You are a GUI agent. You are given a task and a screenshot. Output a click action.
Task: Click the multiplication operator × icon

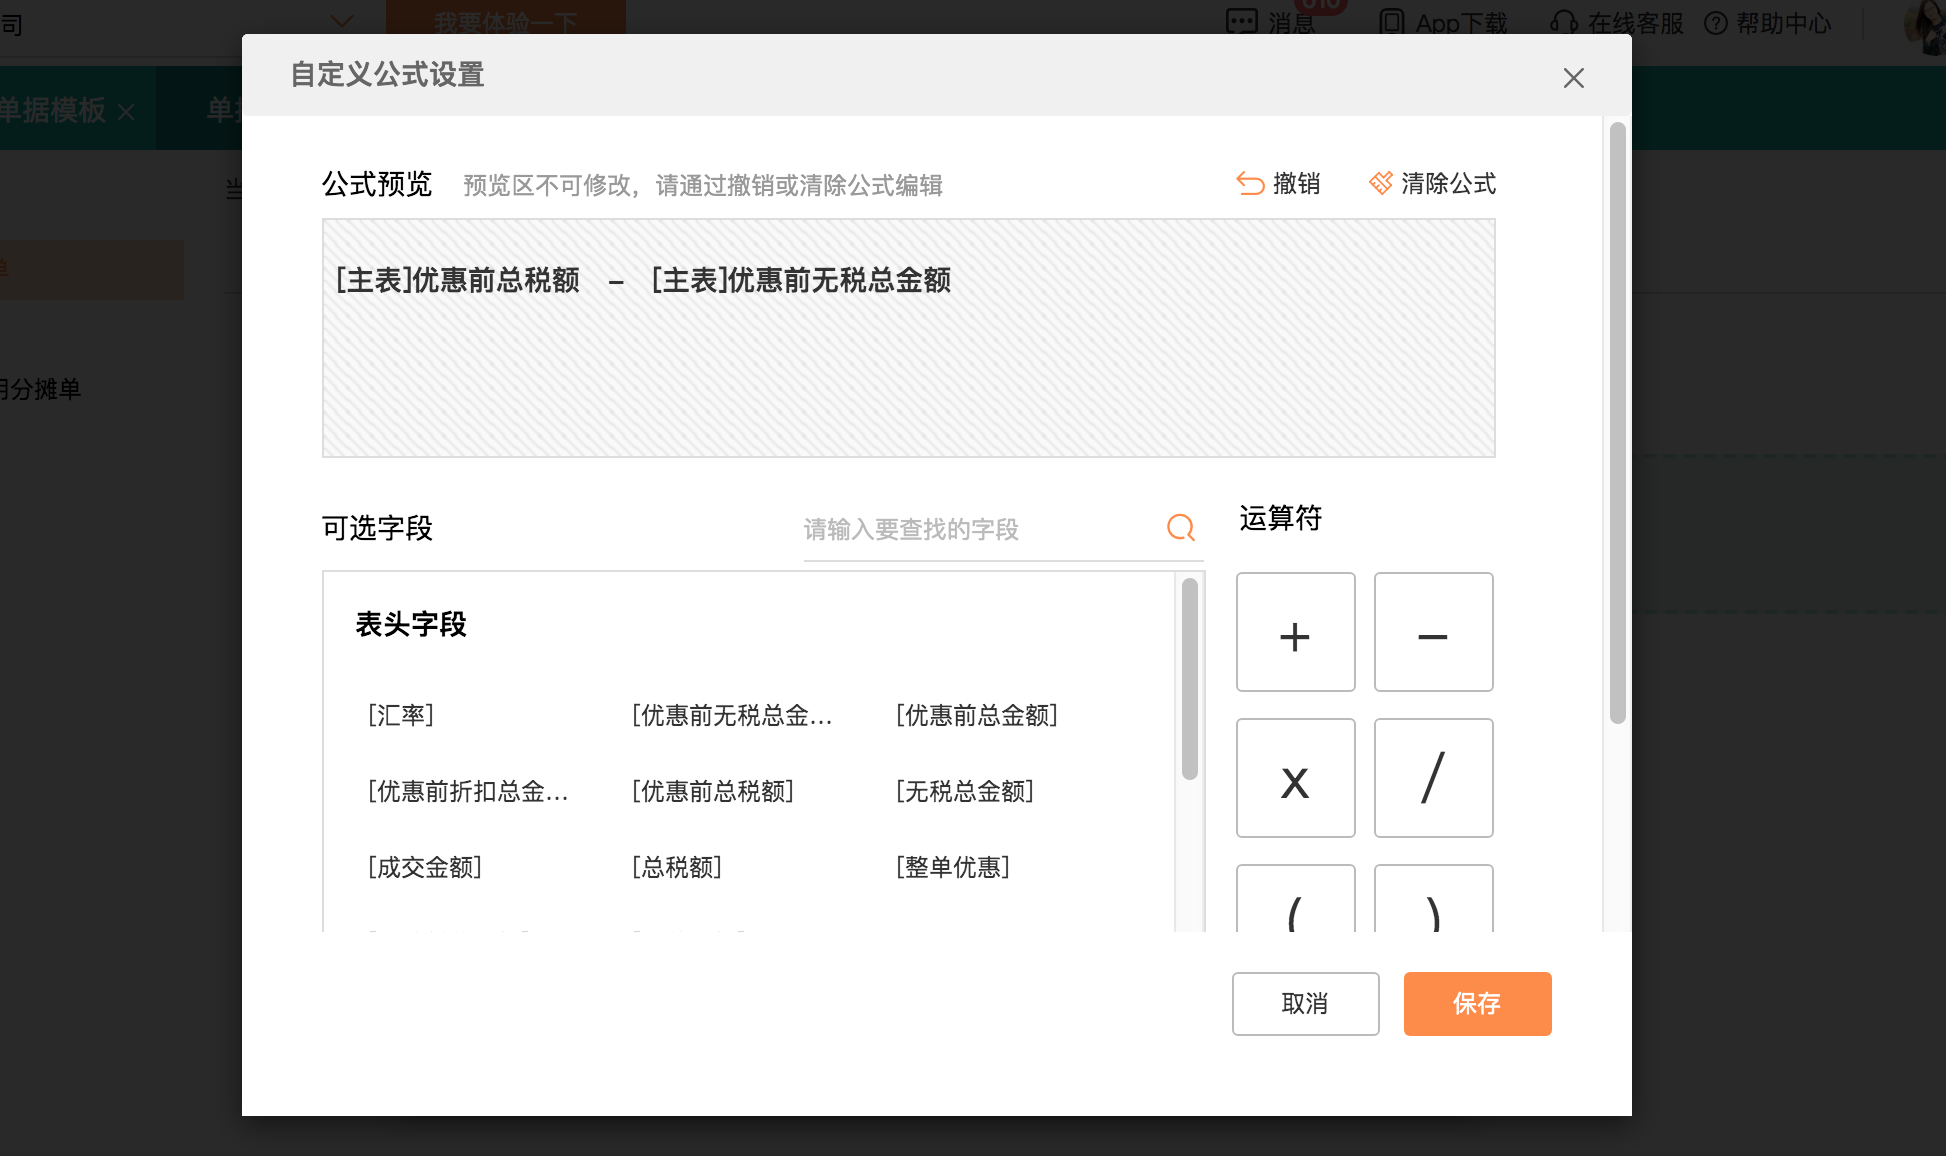1294,778
